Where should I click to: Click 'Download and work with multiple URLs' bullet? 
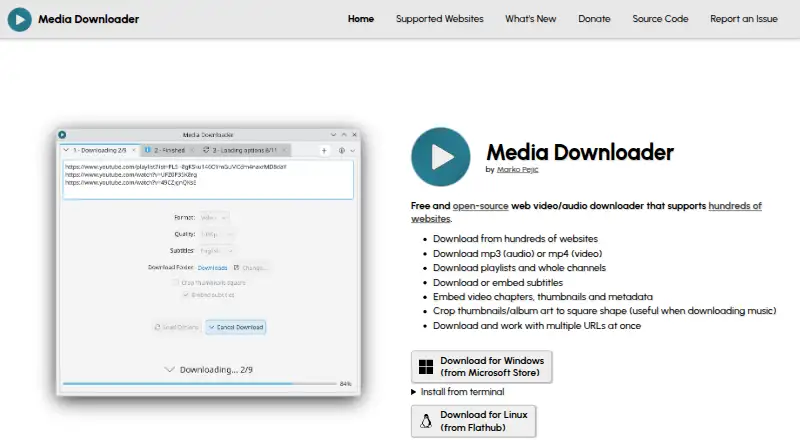tap(537, 326)
